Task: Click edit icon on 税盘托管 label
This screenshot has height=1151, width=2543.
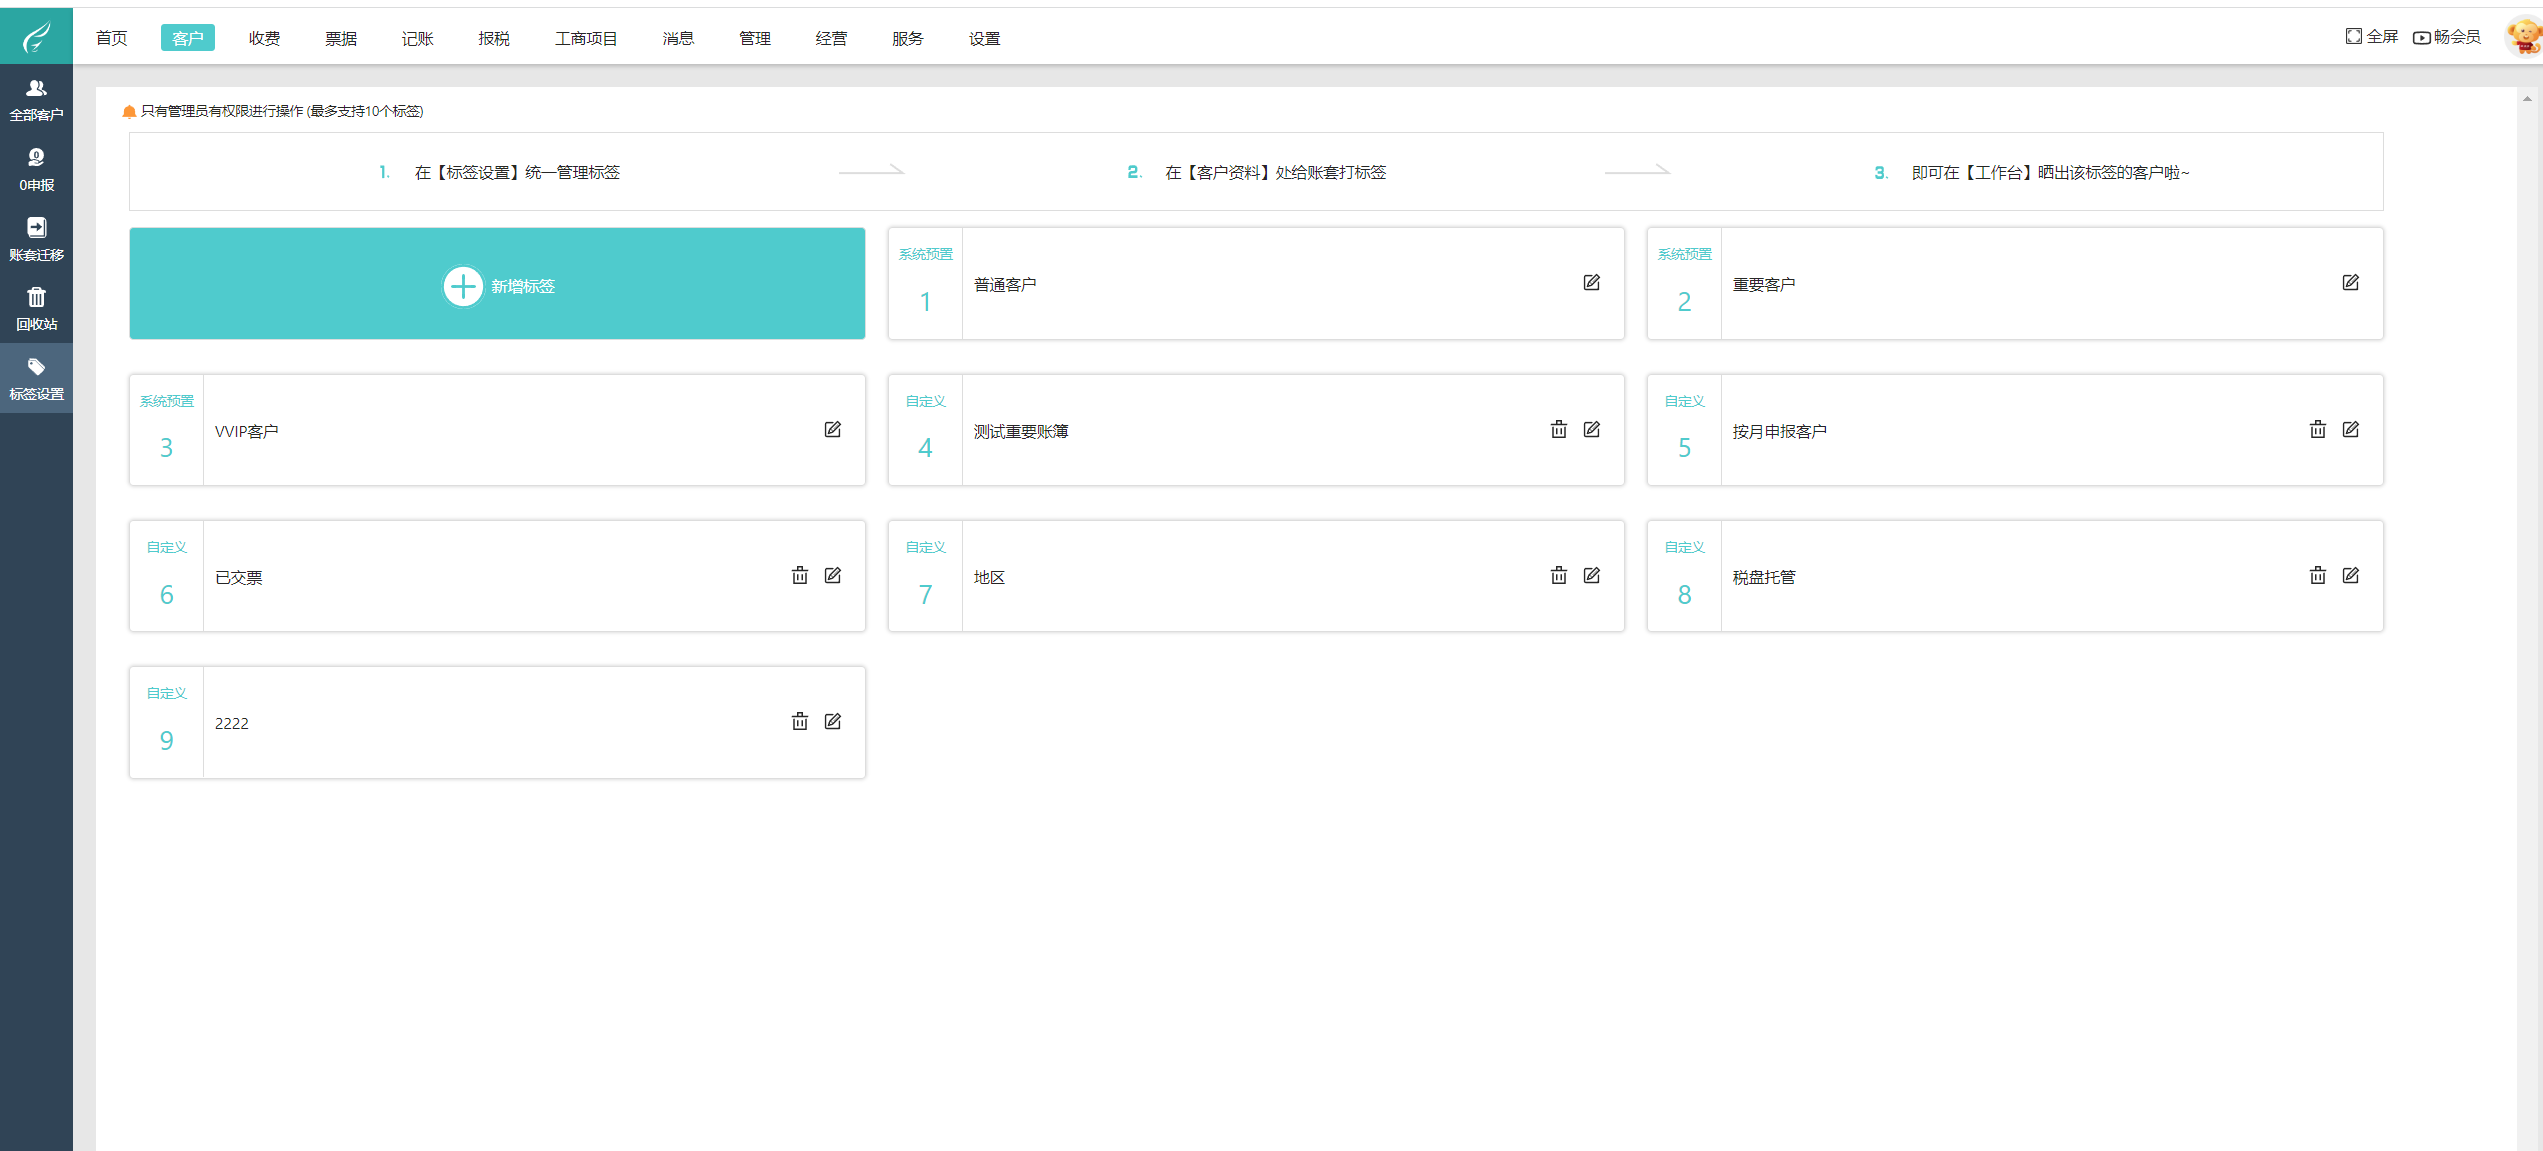Action: (2350, 576)
